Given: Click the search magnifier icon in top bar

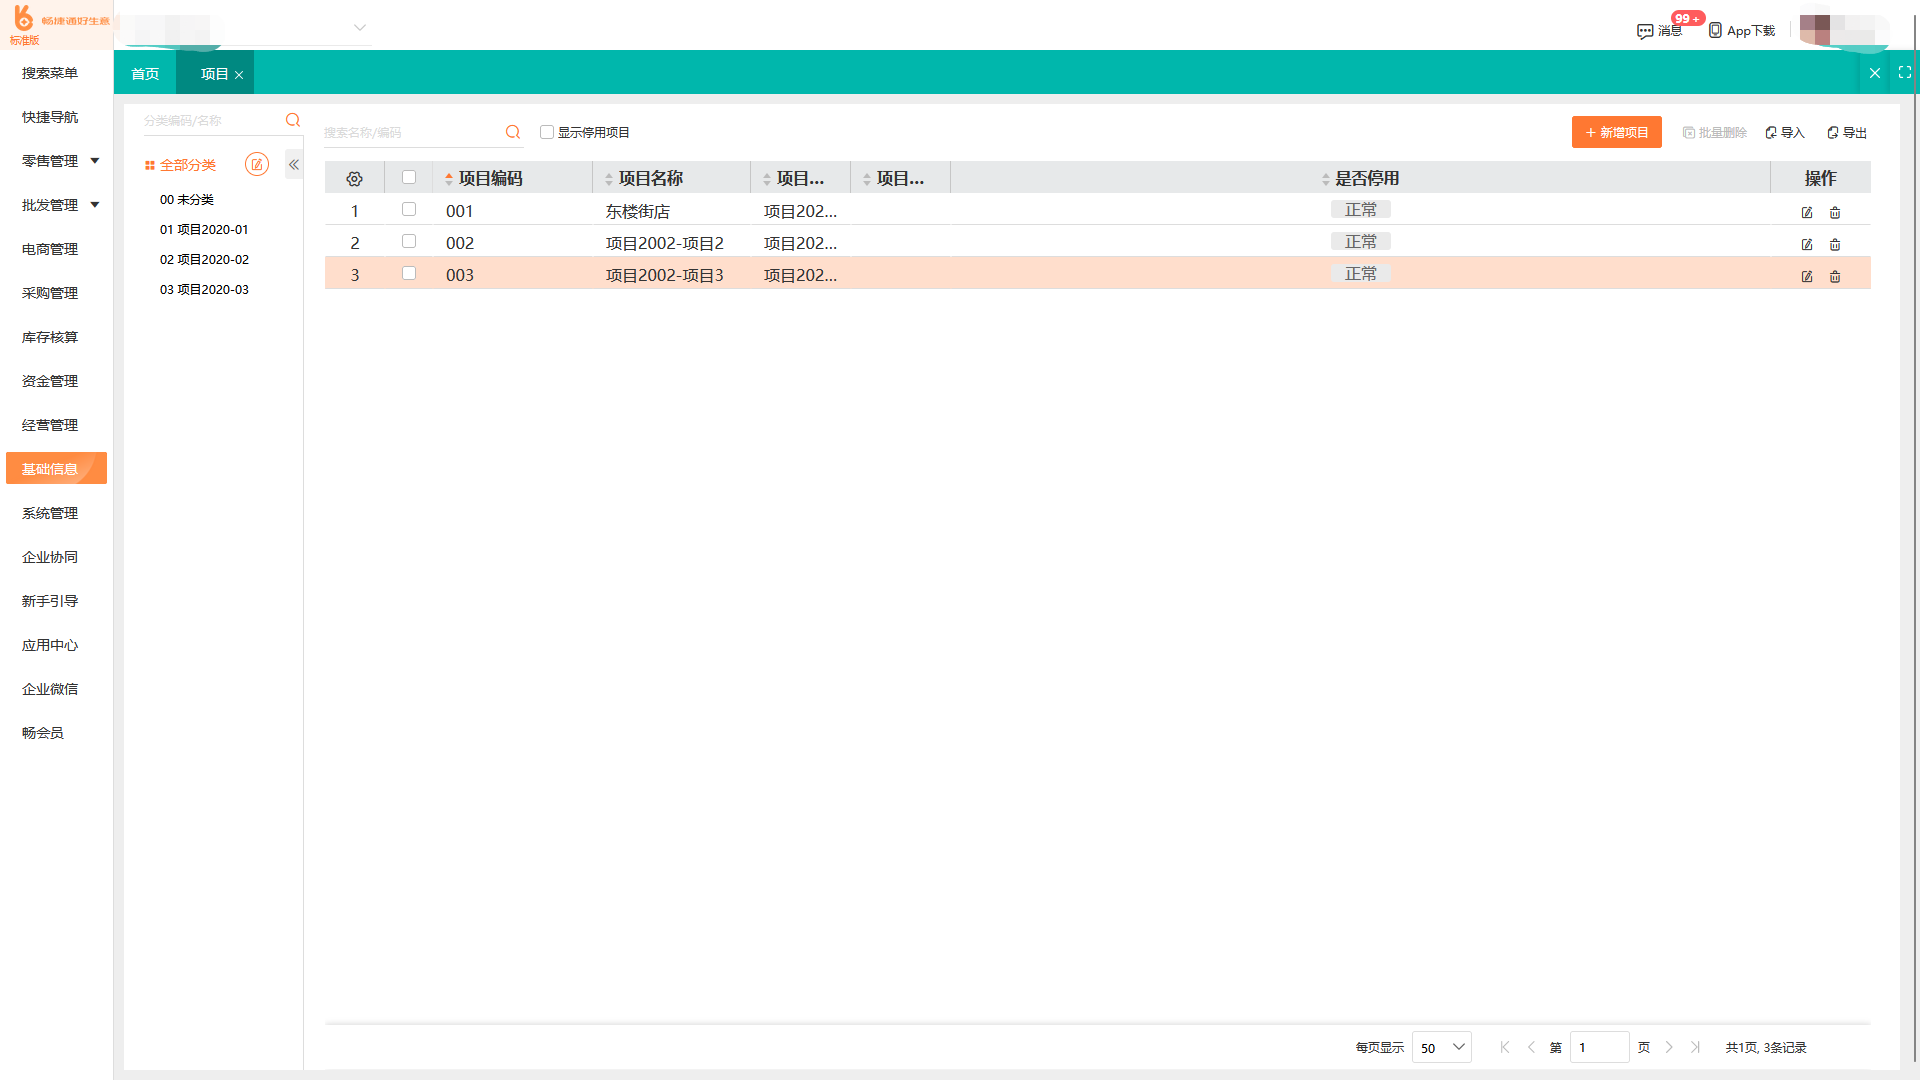Looking at the screenshot, I should (x=513, y=132).
